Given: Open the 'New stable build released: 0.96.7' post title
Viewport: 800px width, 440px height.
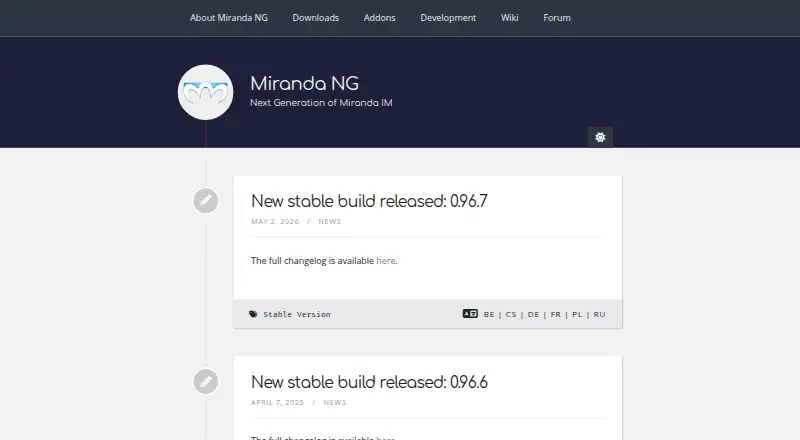Looking at the screenshot, I should (369, 201).
